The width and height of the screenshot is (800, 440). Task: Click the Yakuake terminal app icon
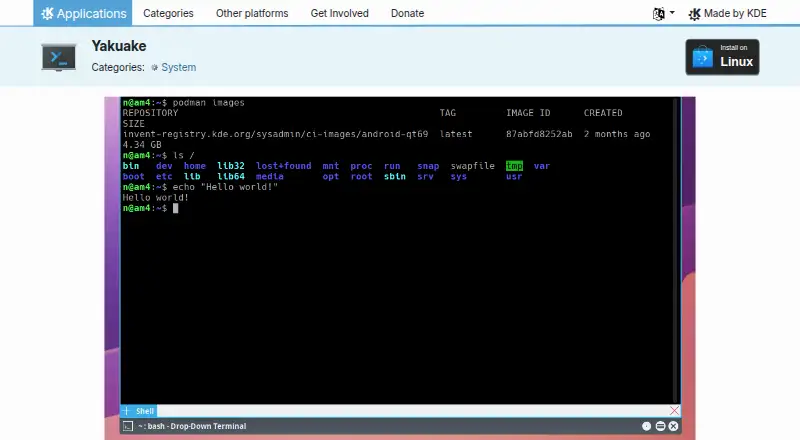59,57
